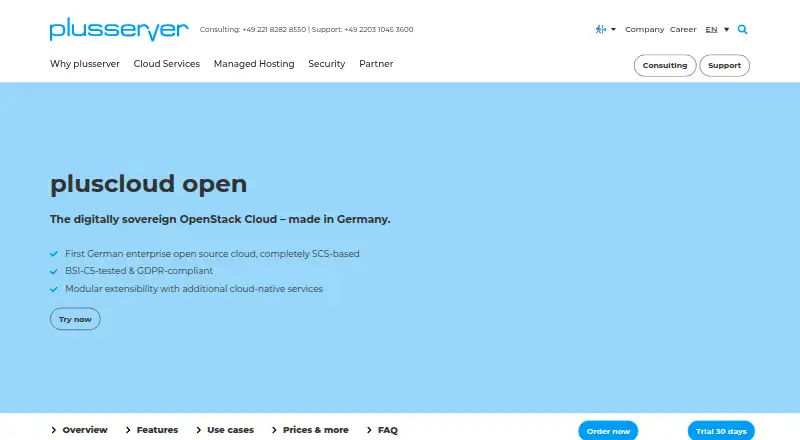800x440 pixels.
Task: Click the digitally sovereign OpenStack Cloud subtitle
Action: 220,219
